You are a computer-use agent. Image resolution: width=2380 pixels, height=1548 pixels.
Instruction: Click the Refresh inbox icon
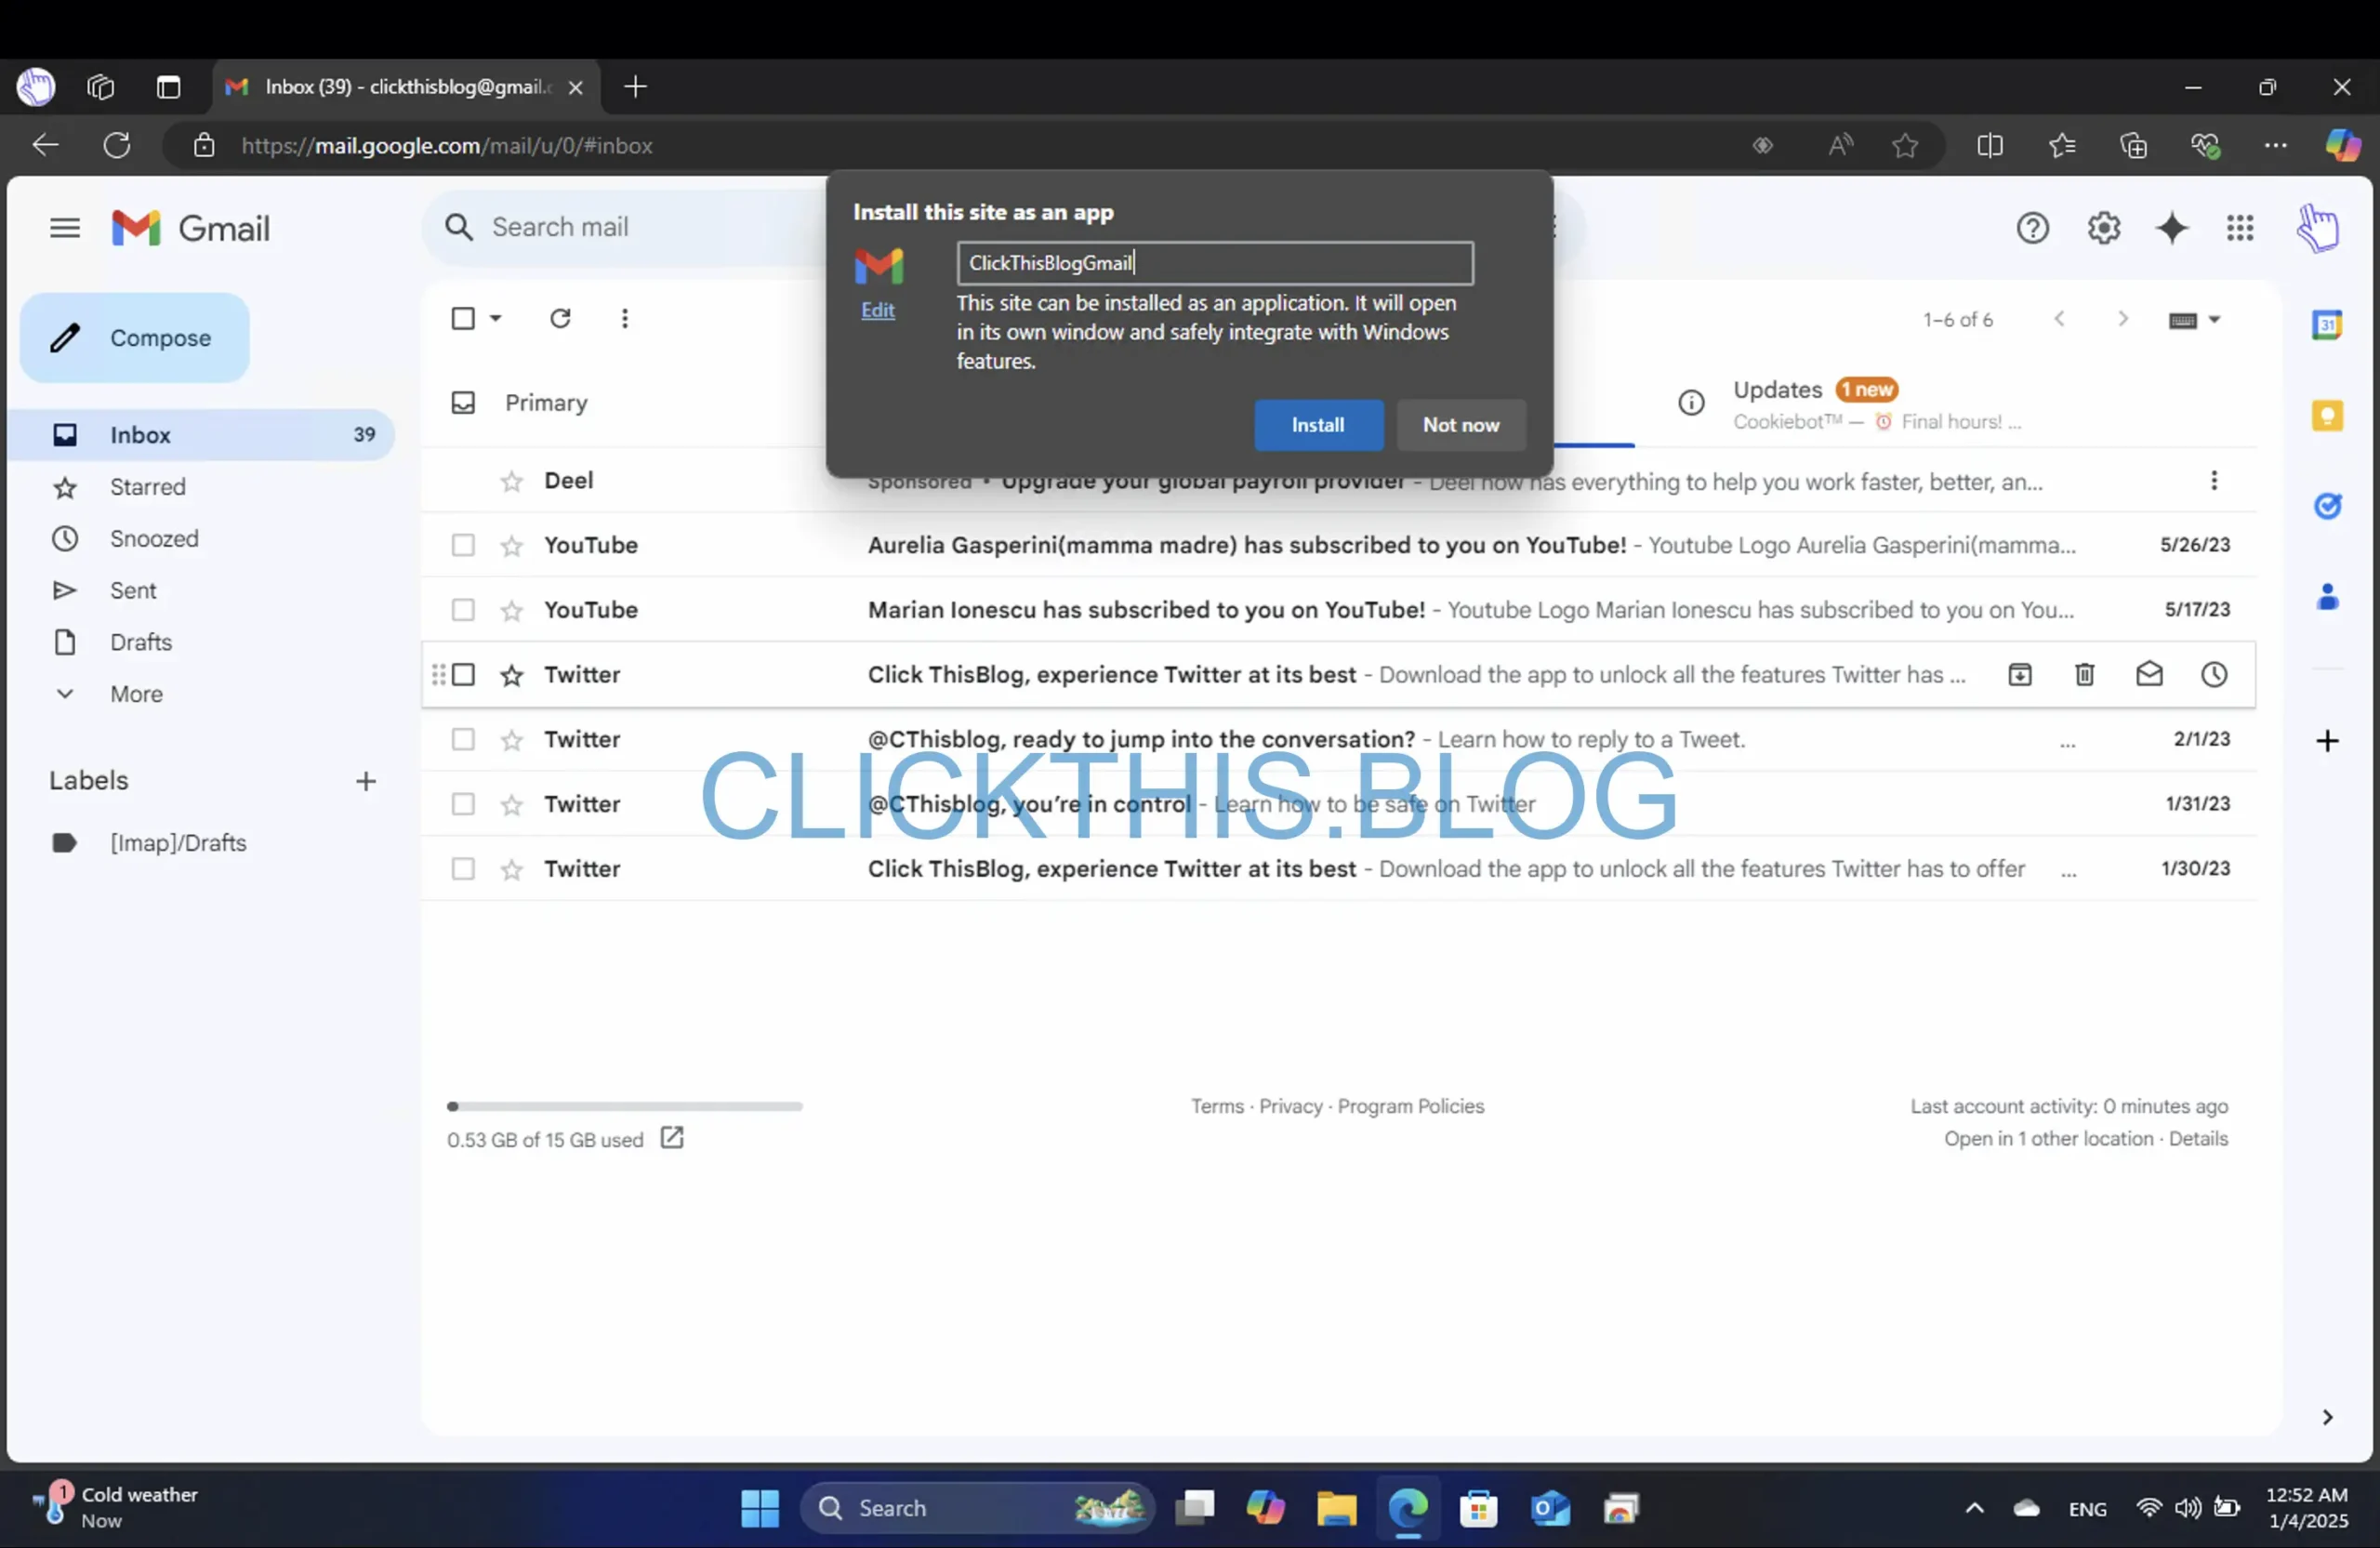tap(559, 318)
